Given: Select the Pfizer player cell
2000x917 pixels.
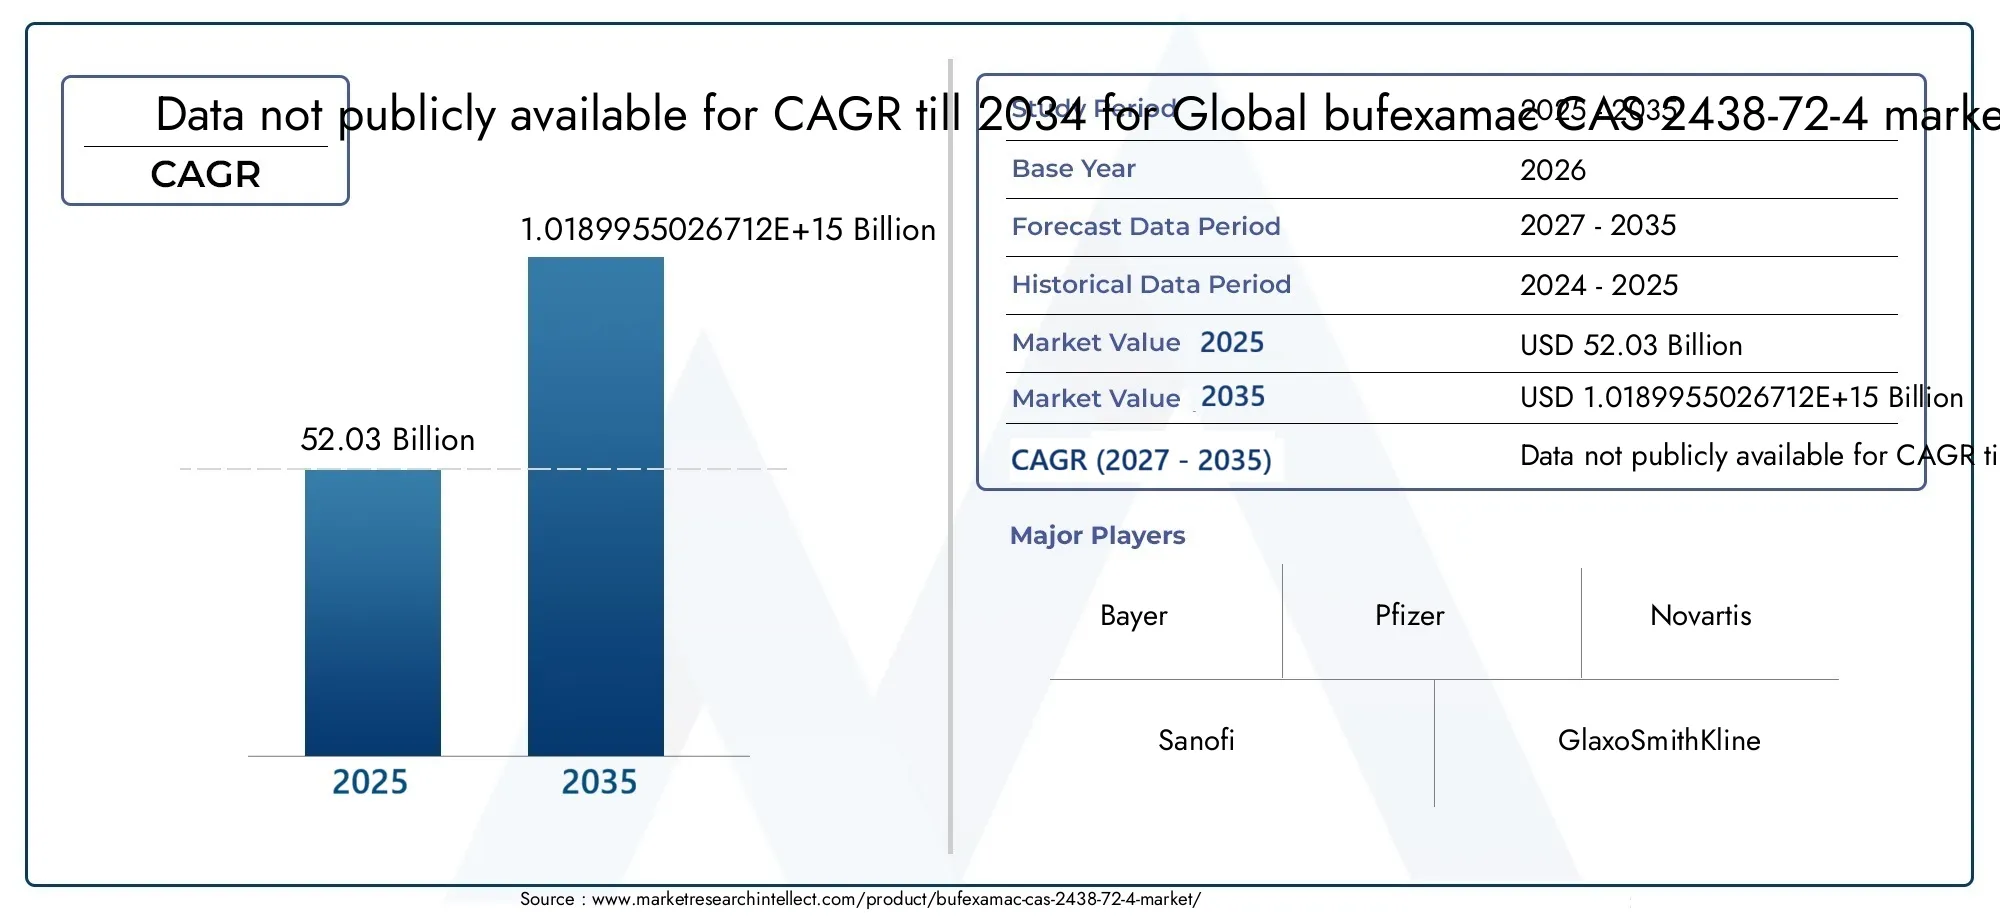Looking at the screenshot, I should (1410, 616).
